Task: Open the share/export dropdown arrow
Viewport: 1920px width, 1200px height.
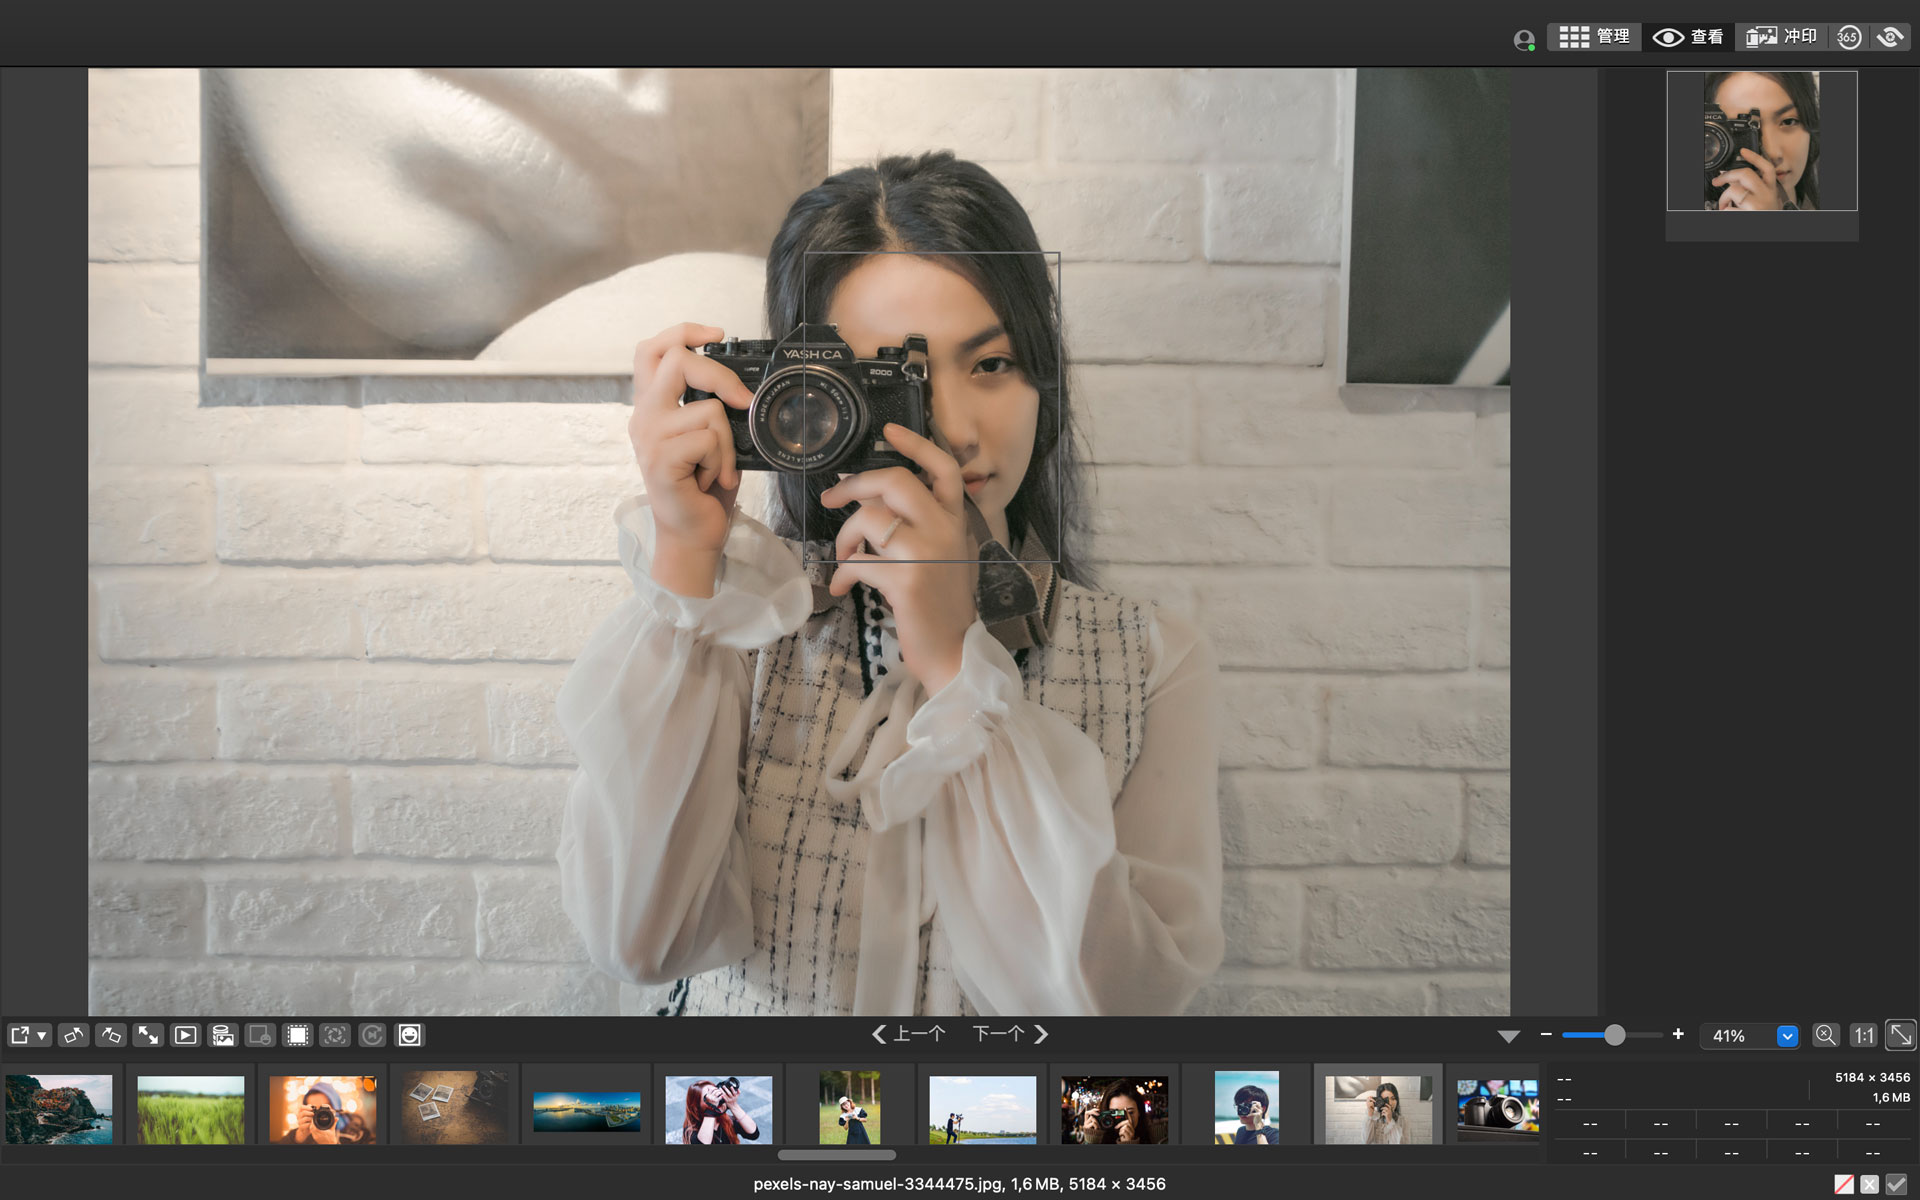Action: (x=41, y=1035)
